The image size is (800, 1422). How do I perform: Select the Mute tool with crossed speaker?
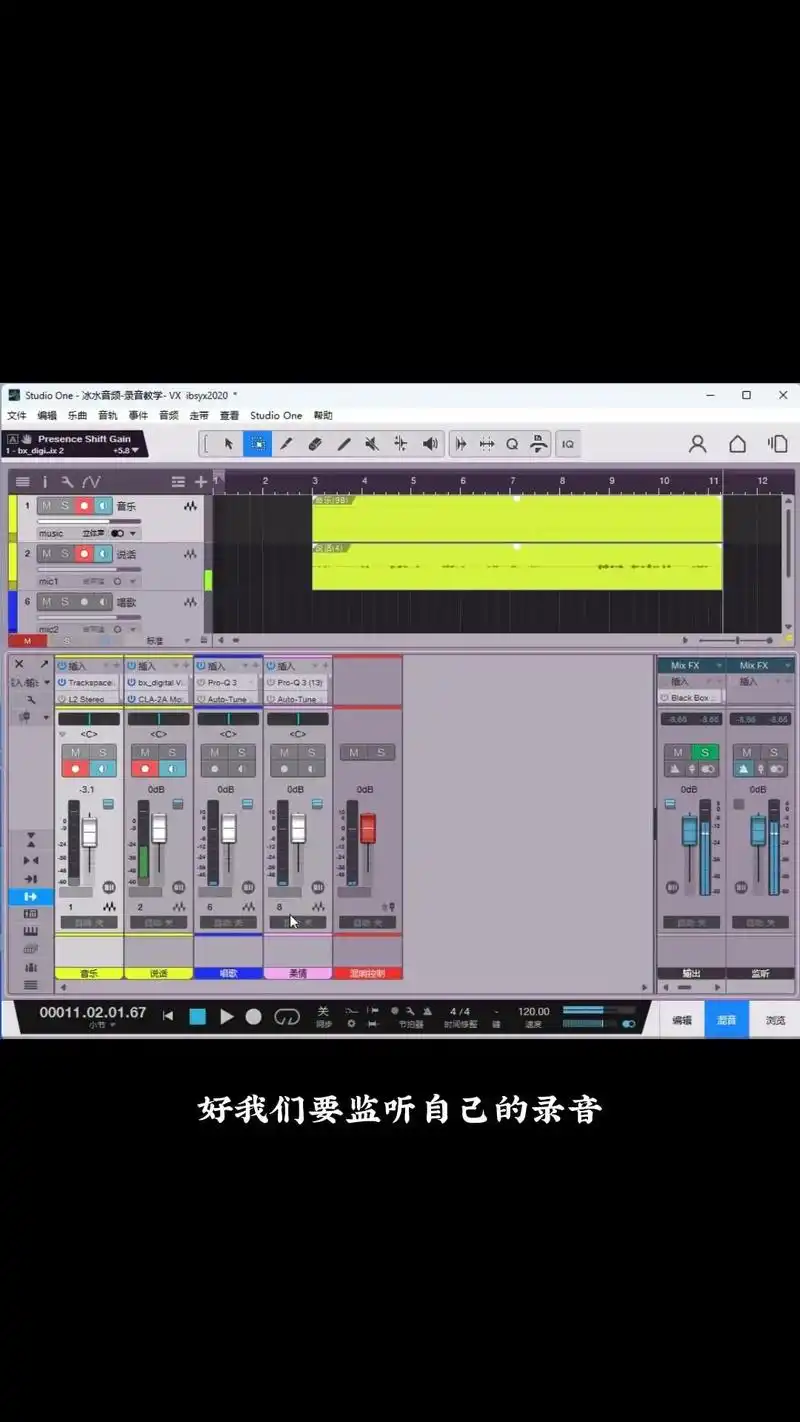[372, 444]
